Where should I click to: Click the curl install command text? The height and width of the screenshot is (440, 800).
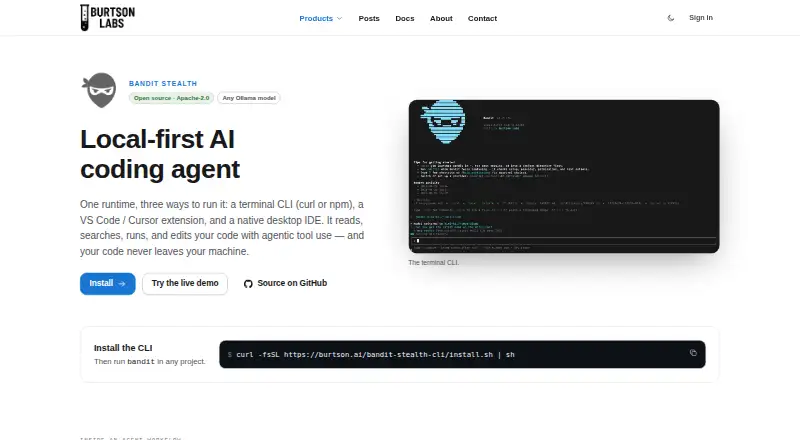tap(375, 354)
